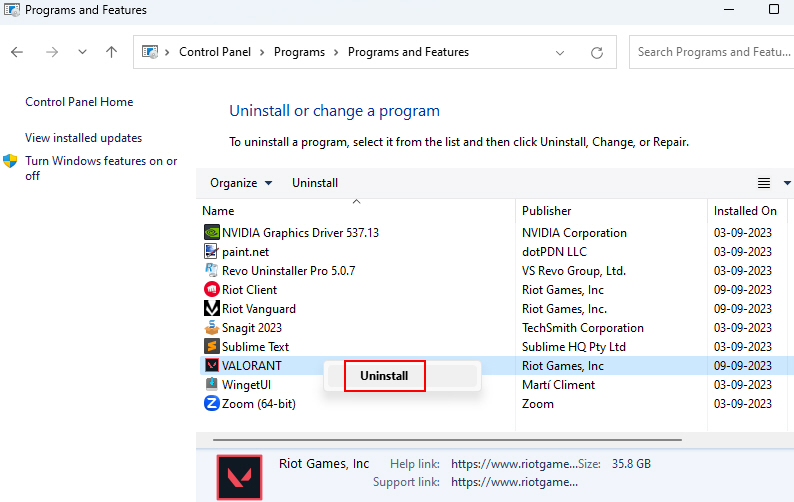Screen dimensions: 794x502
Task: Maximize the Programs and Features window
Action: pyautogui.click(x=774, y=9)
